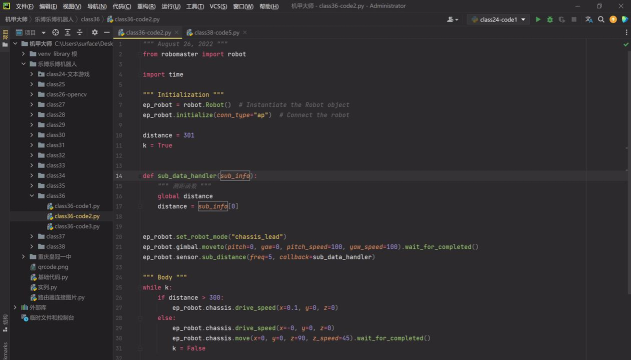
Task: Select class36-code2.py editor tab
Action: click(148, 33)
